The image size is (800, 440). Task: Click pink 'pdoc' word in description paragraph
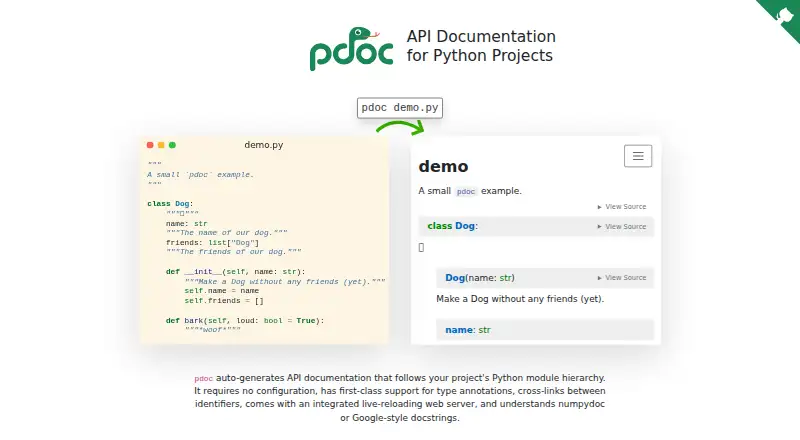coord(204,379)
